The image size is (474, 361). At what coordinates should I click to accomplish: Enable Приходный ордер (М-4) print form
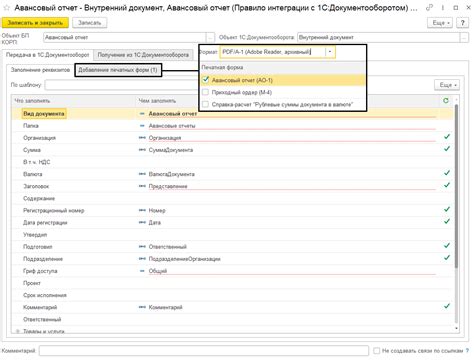click(x=206, y=92)
